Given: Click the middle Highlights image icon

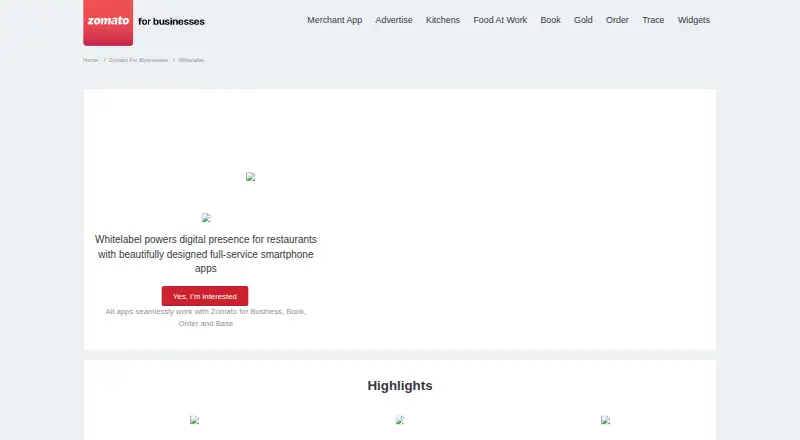Looking at the screenshot, I should [x=400, y=420].
